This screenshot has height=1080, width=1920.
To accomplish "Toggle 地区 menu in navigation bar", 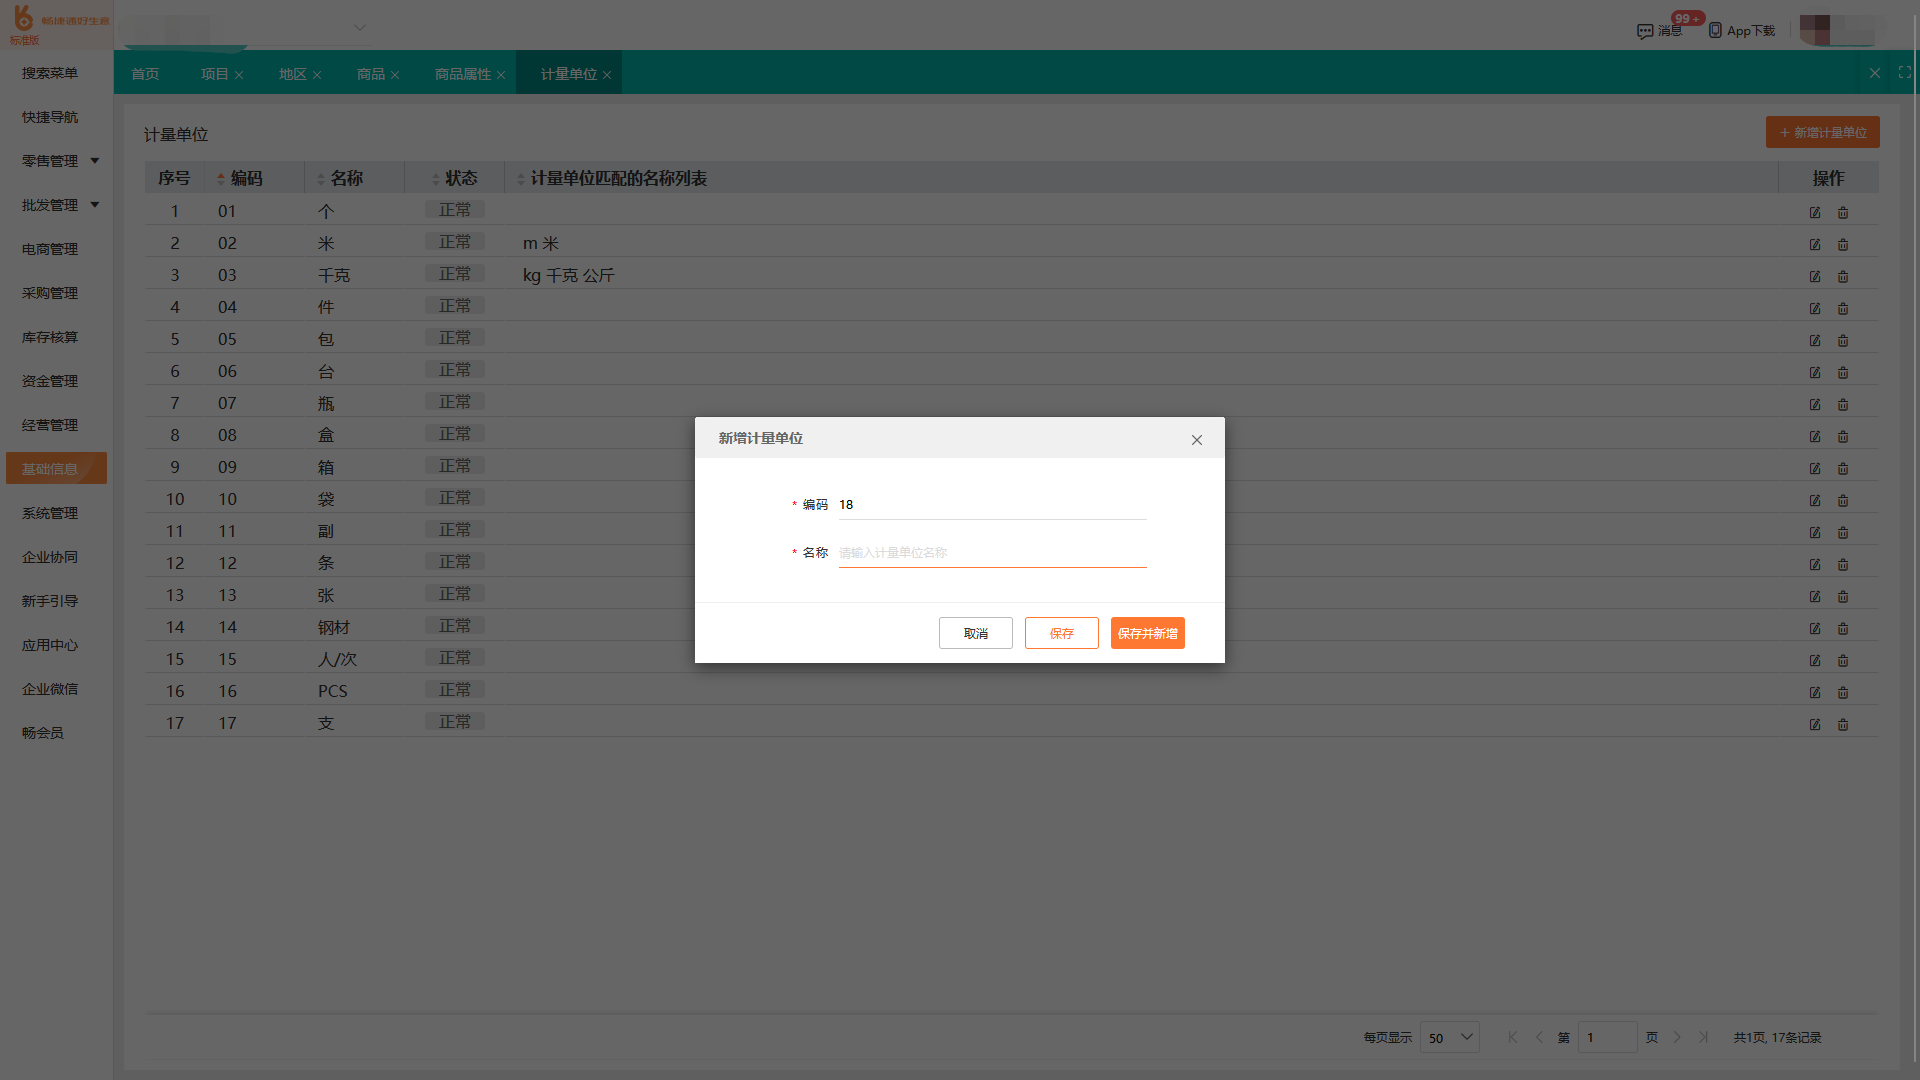I will coord(298,74).
